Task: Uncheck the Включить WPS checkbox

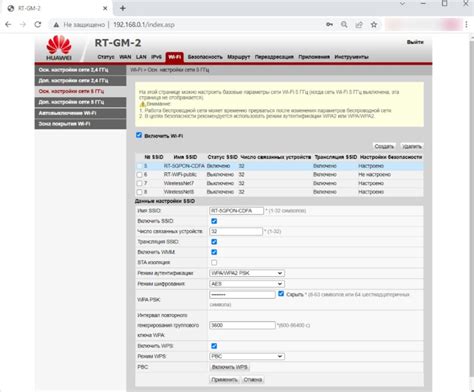Action: point(214,346)
